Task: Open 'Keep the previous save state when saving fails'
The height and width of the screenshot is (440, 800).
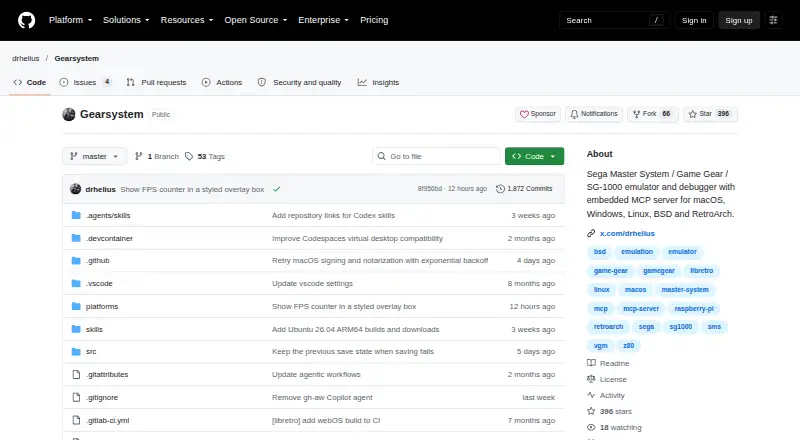Action: pyautogui.click(x=353, y=352)
